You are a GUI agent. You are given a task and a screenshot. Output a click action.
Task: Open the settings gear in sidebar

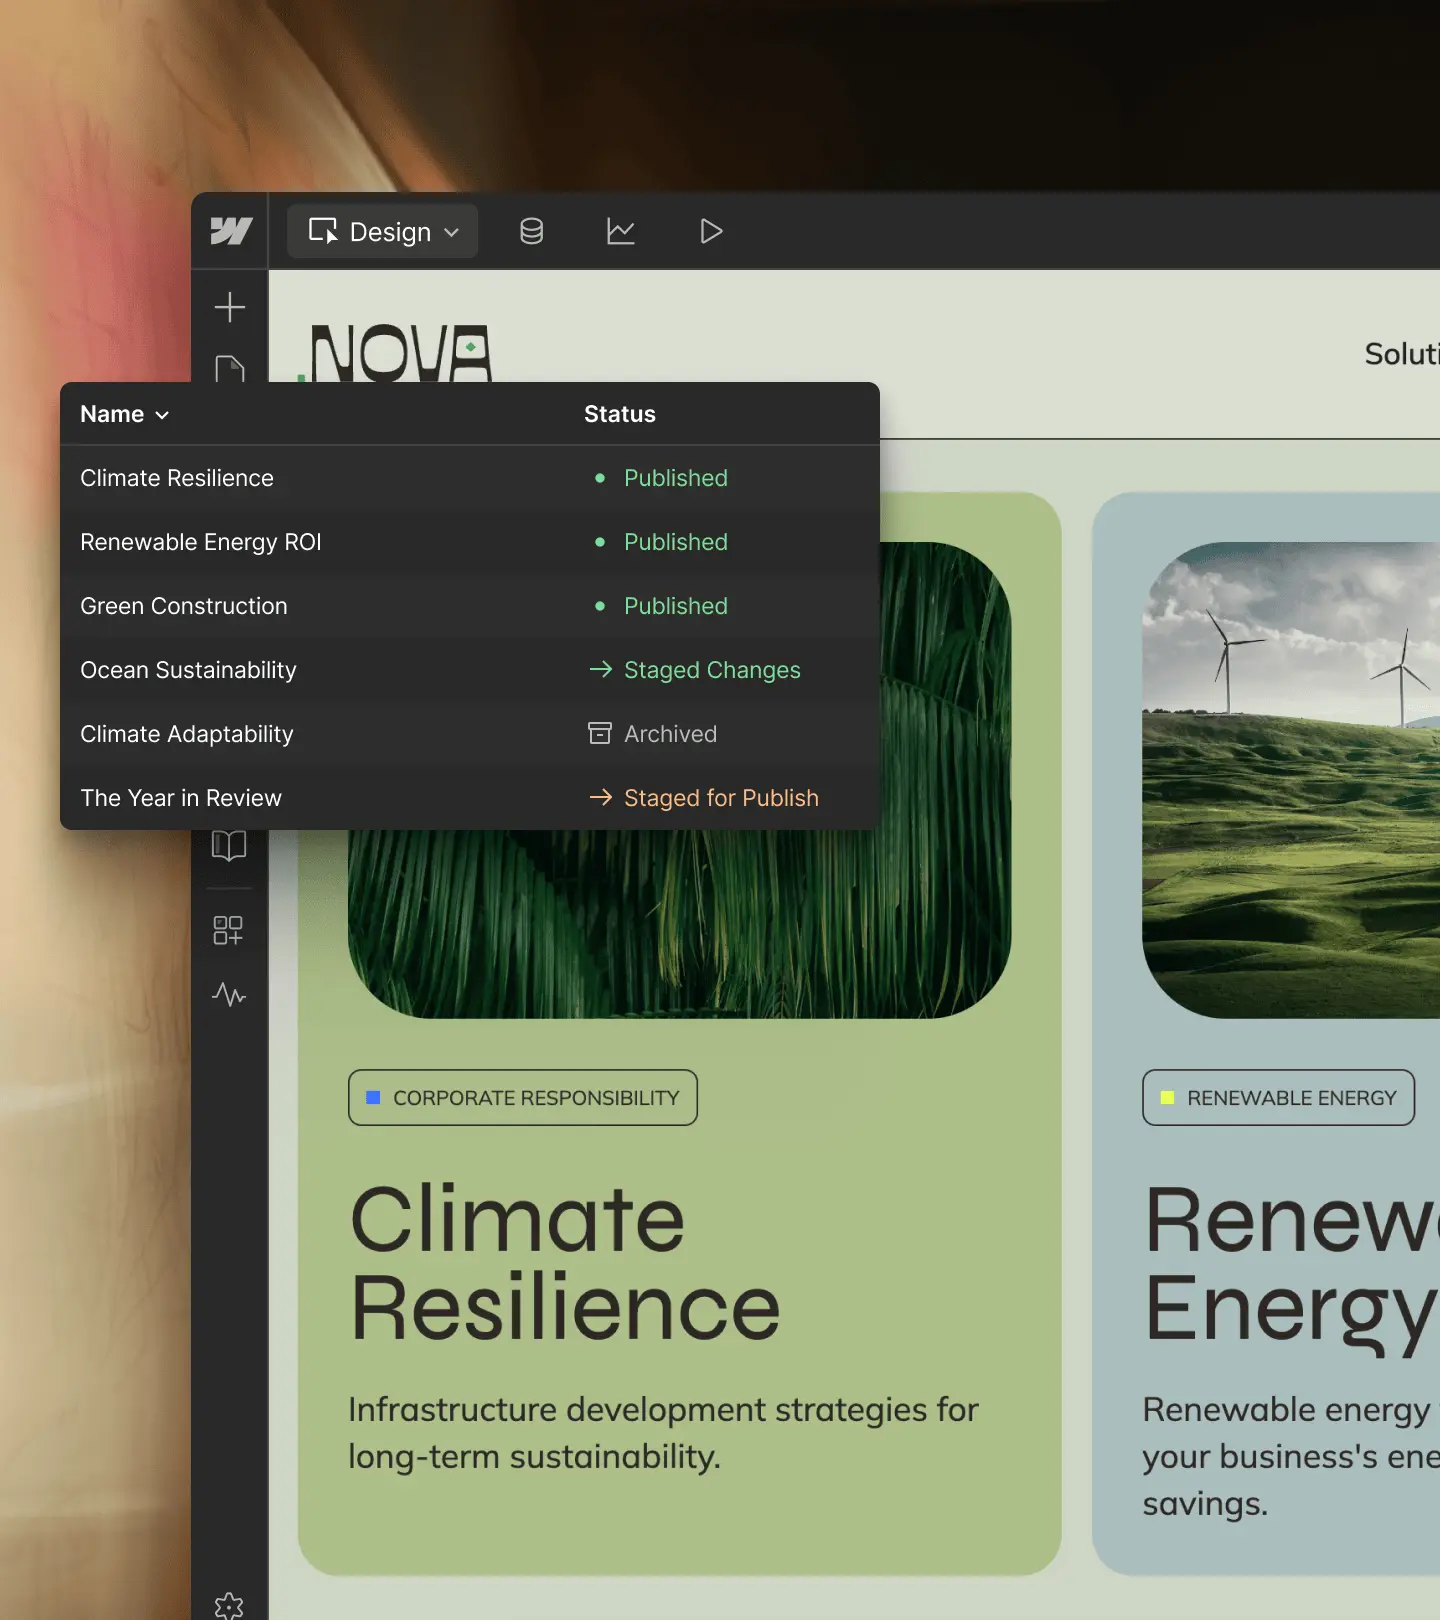point(229,1605)
